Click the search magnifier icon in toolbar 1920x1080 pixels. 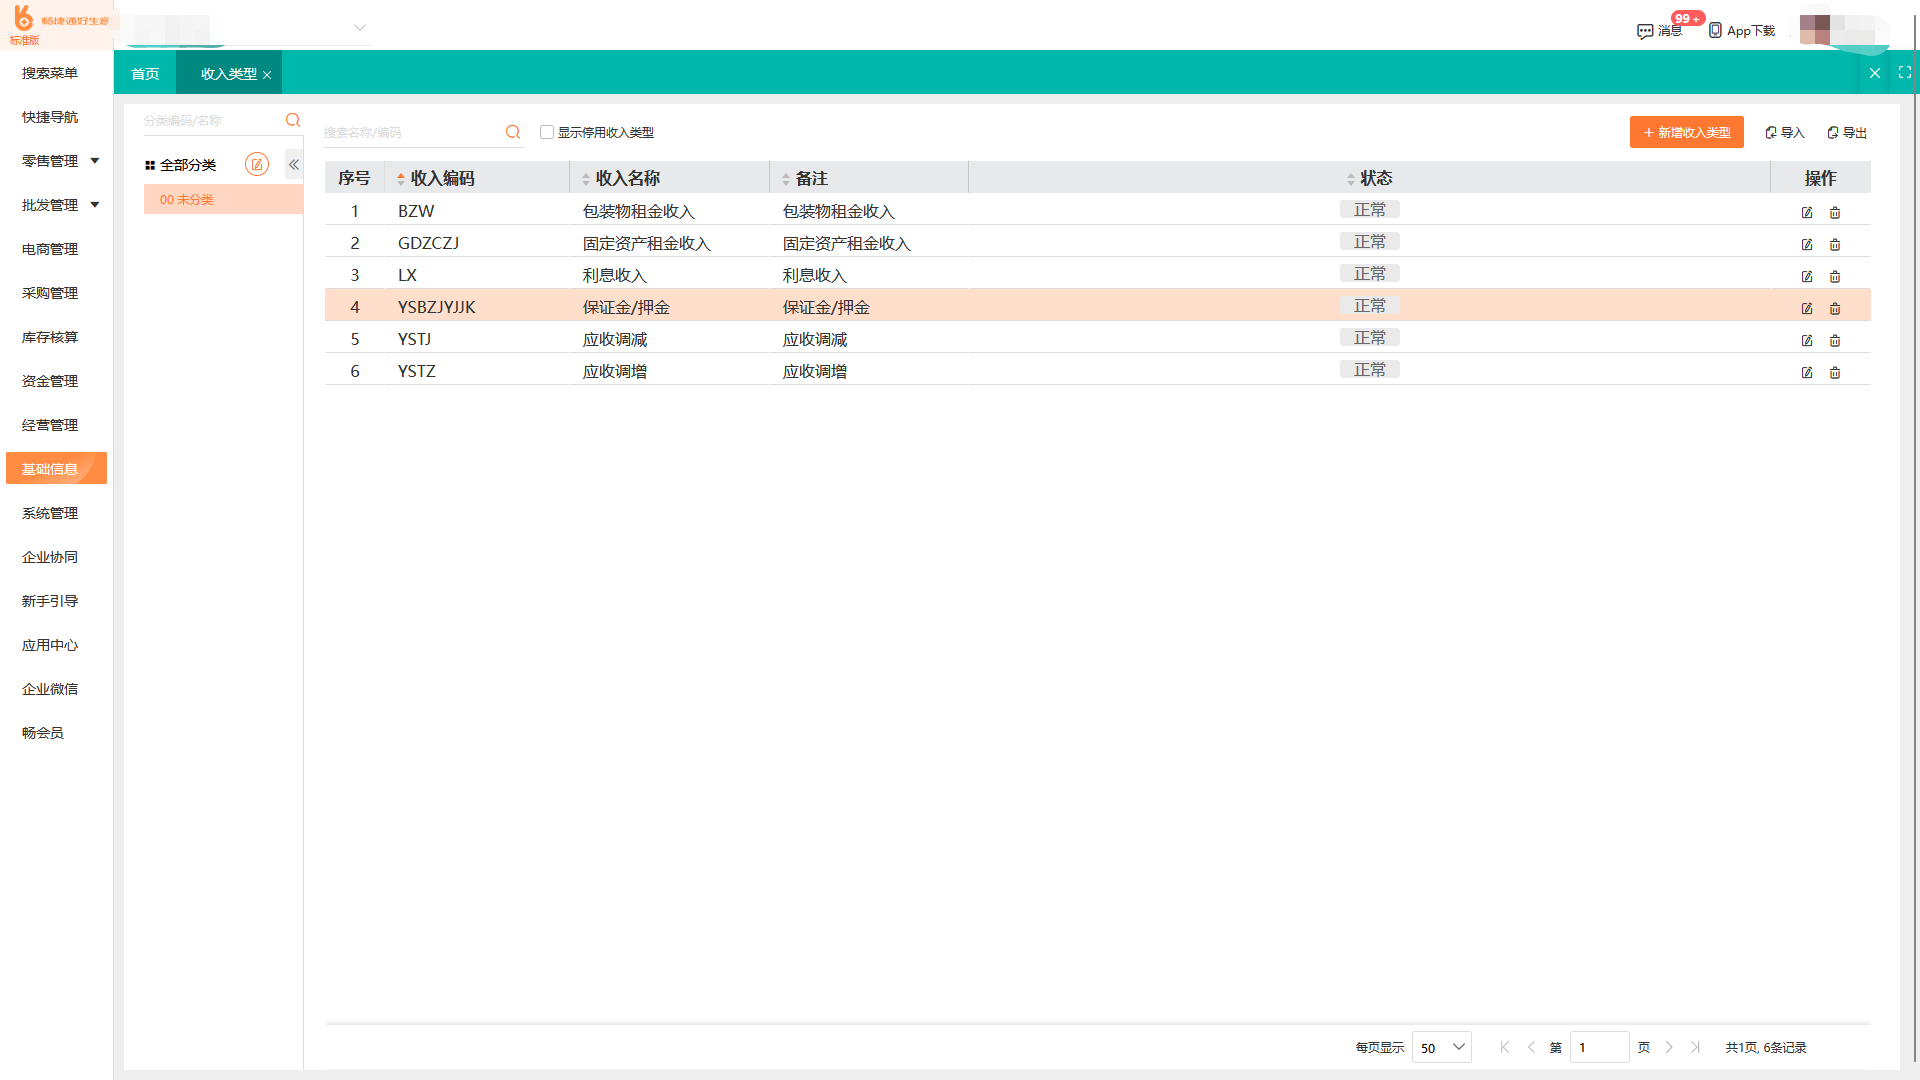[516, 132]
